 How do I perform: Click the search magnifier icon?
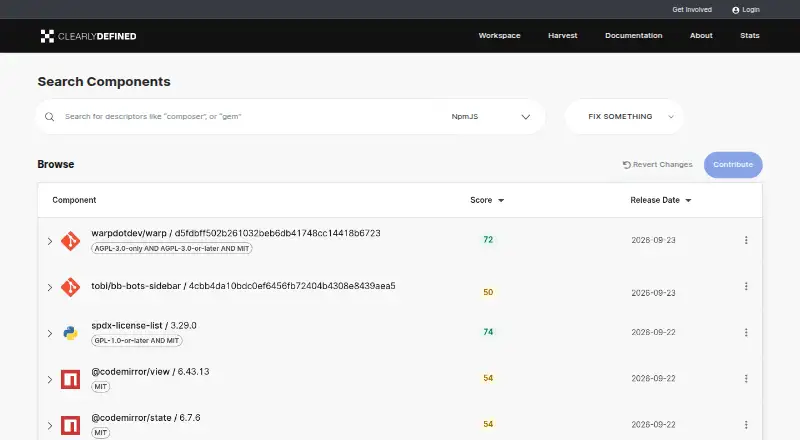coord(49,117)
